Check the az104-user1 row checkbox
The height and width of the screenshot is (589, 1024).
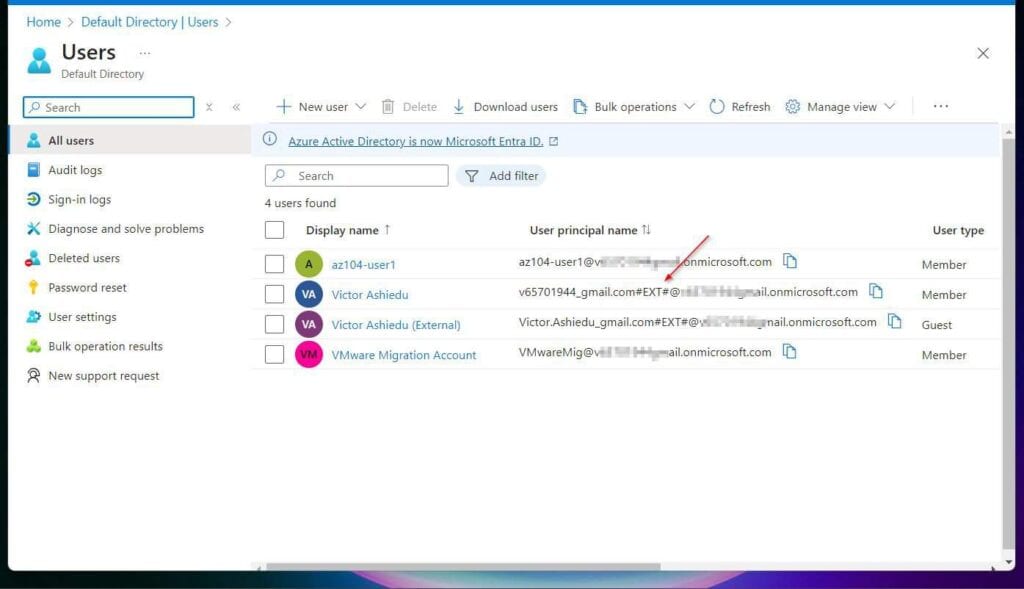coord(274,264)
